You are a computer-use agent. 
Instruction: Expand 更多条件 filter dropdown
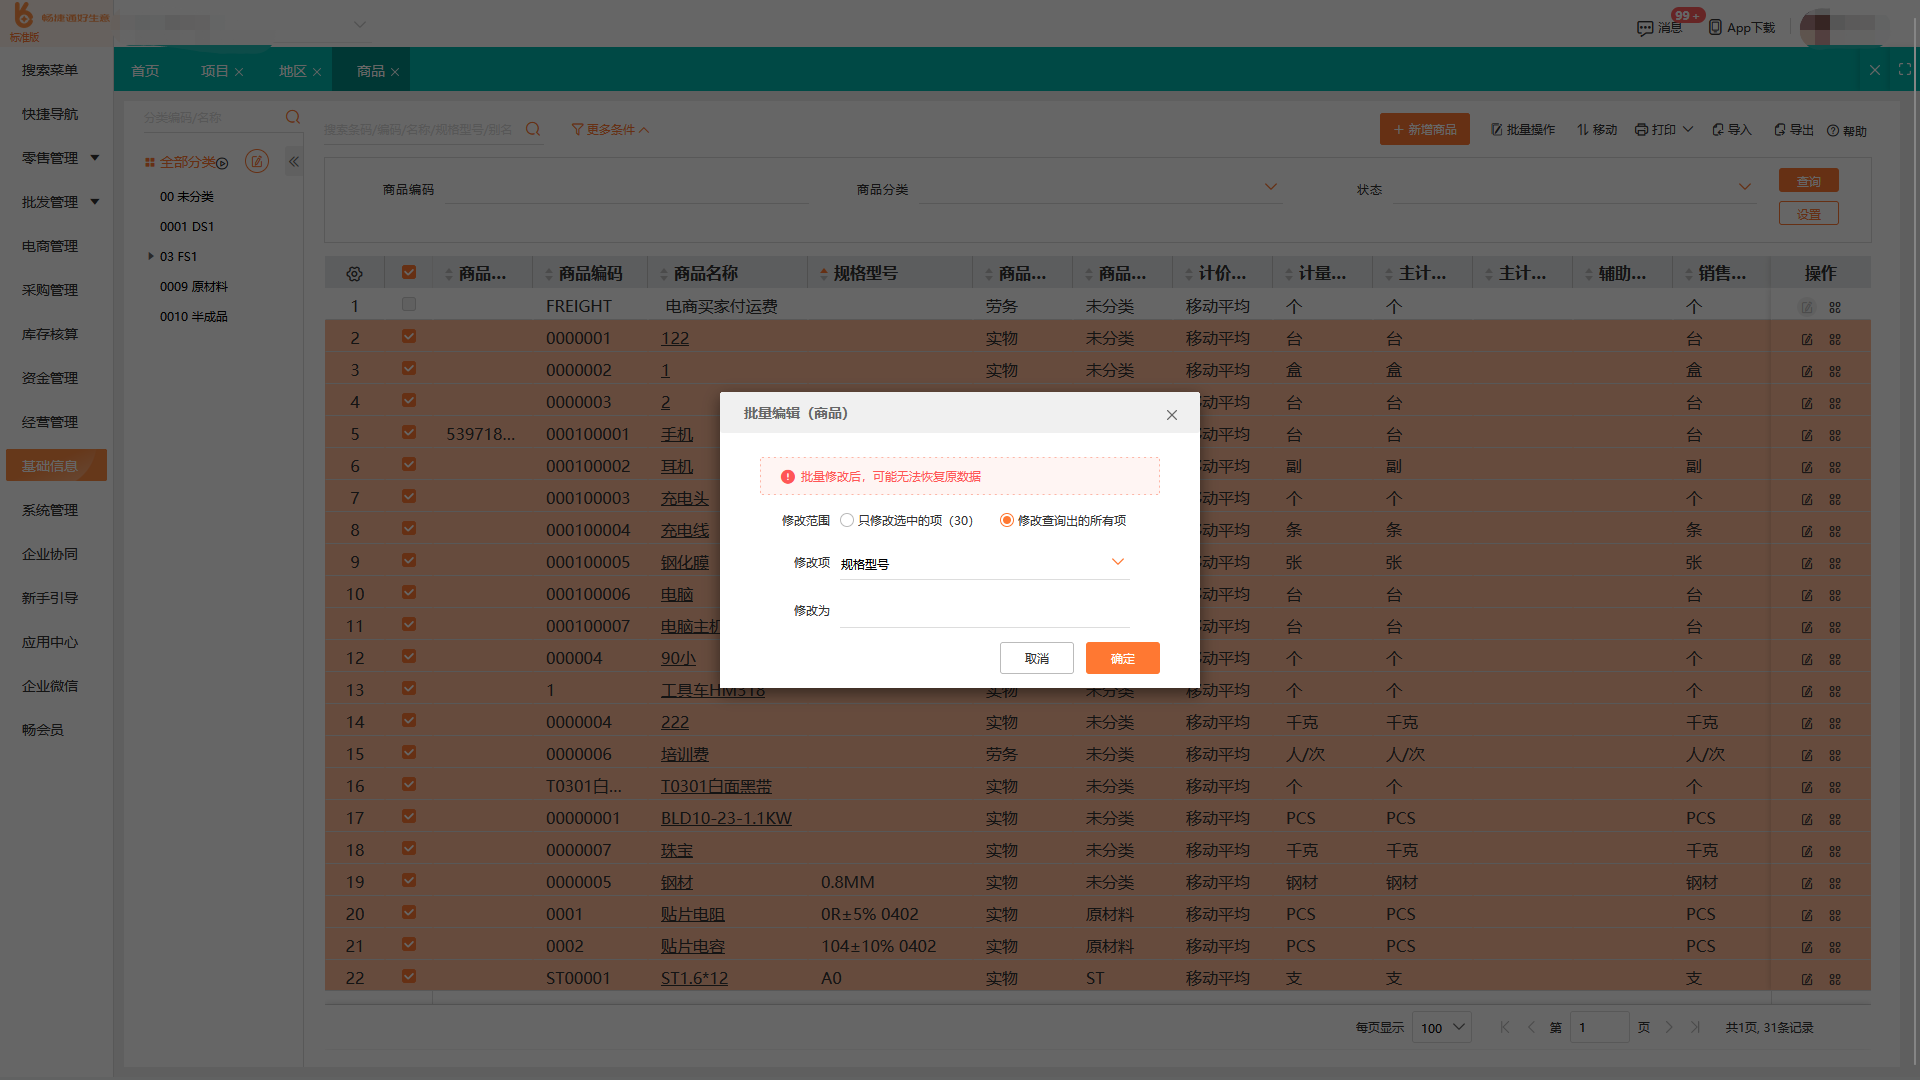coord(613,128)
